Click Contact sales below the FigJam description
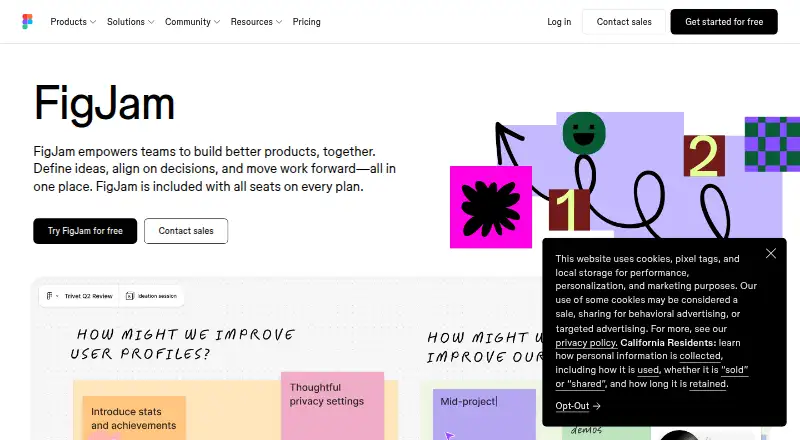Image resolution: width=800 pixels, height=440 pixels. pyautogui.click(x=186, y=231)
